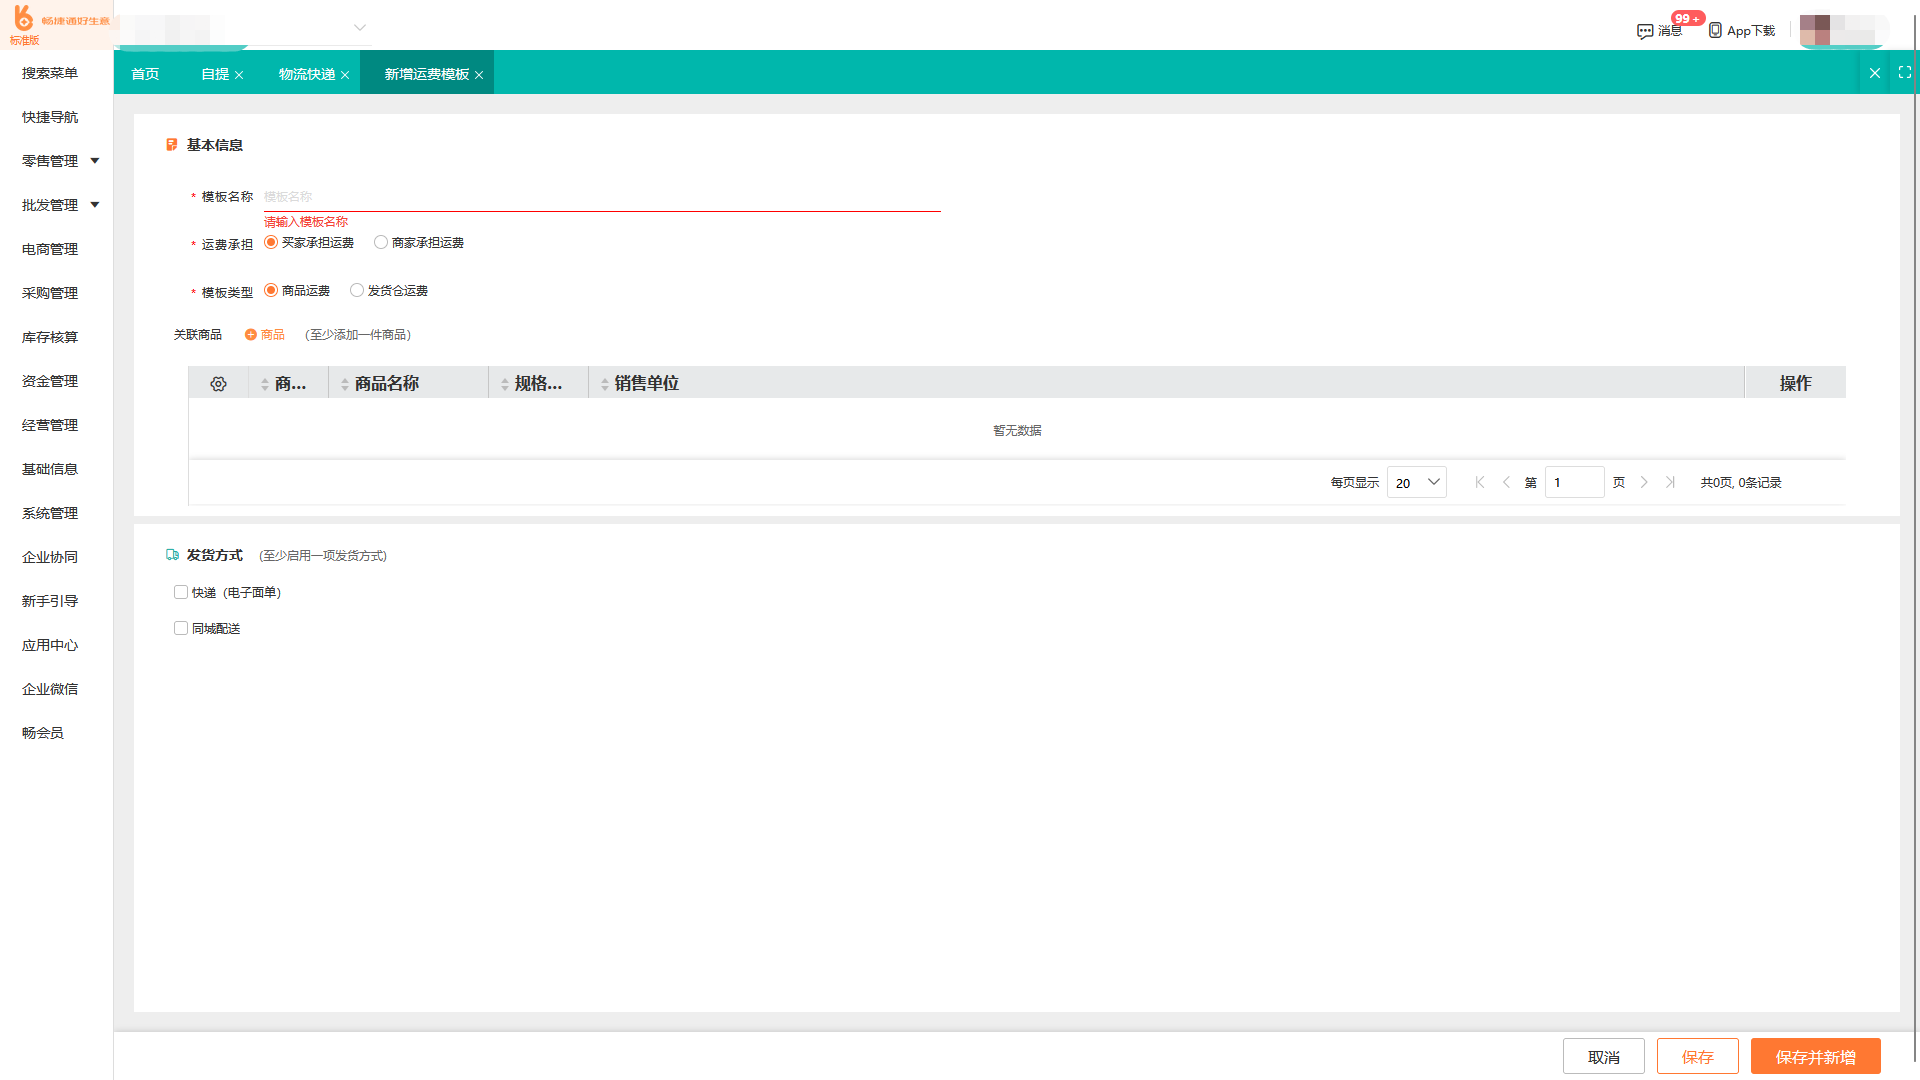
Task: Click page number input field stepper
Action: (1572, 481)
